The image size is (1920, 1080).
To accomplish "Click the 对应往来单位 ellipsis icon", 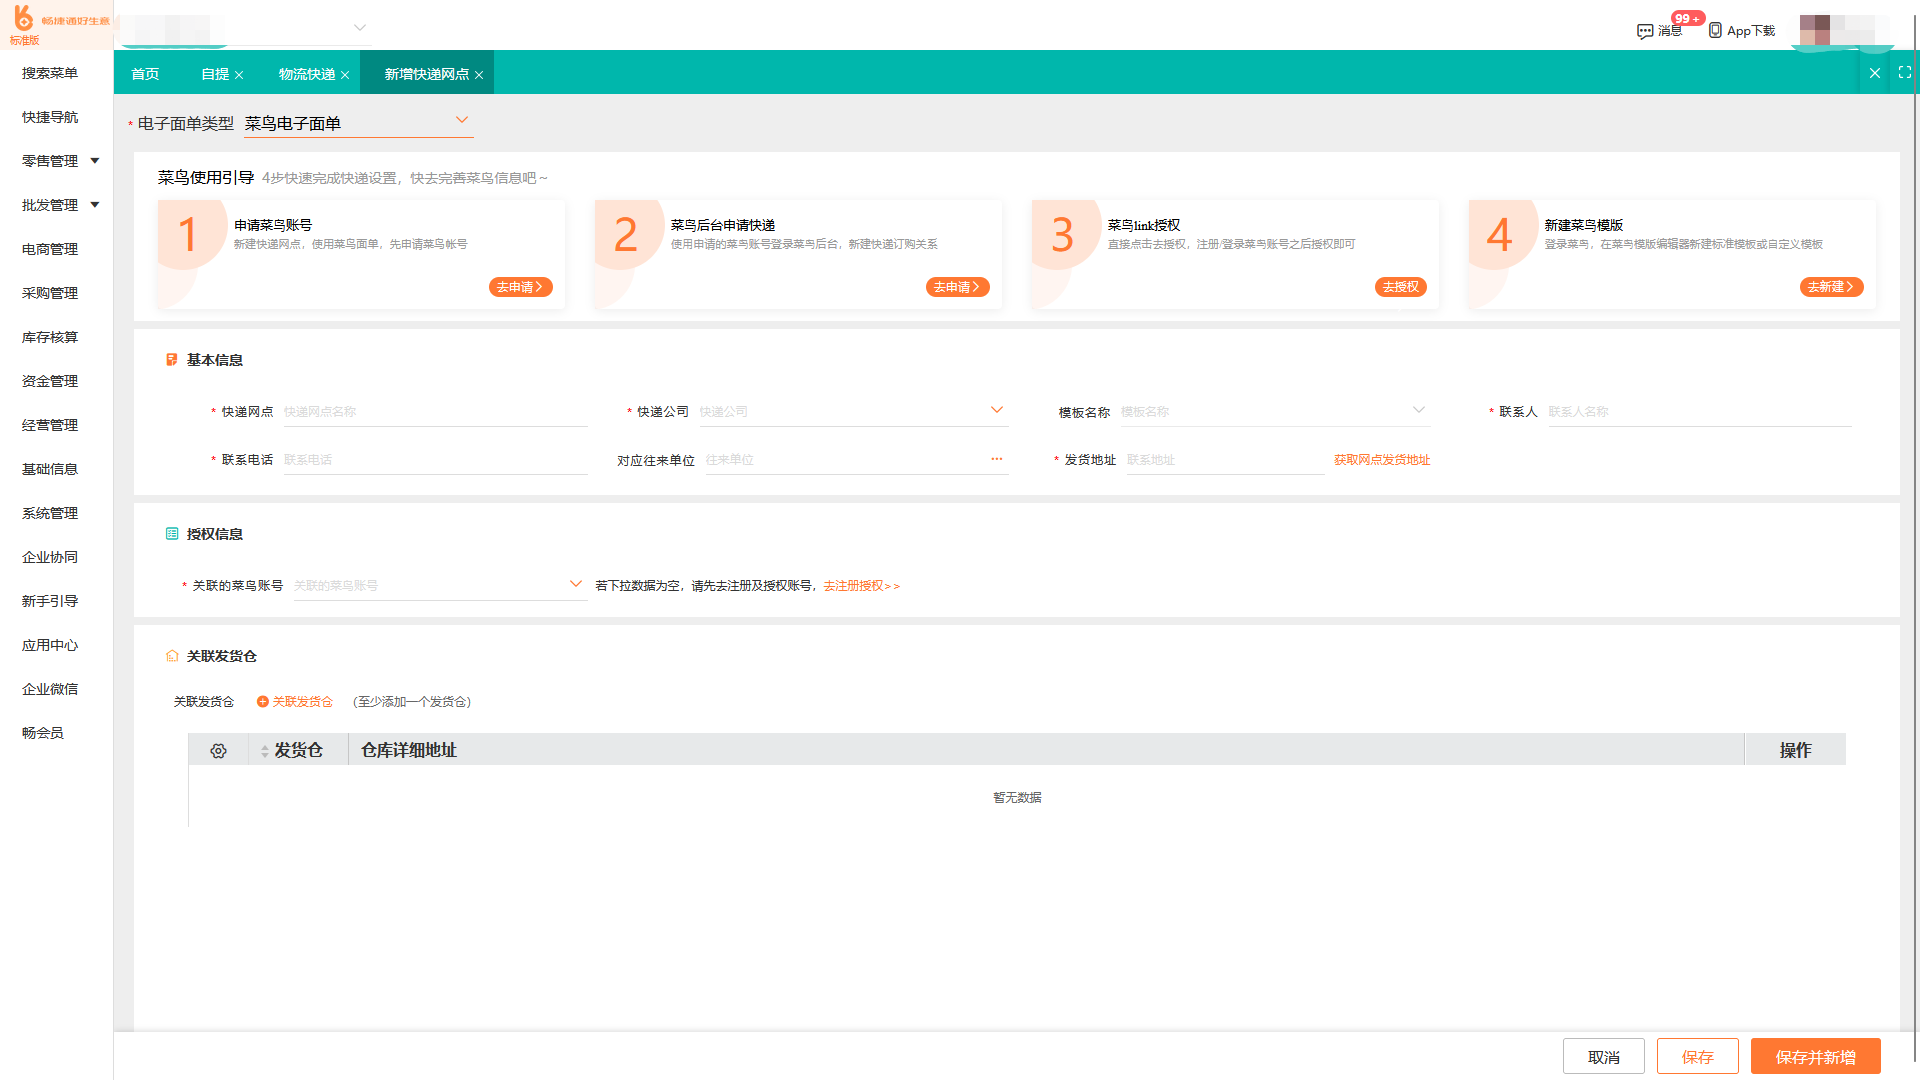I will pyautogui.click(x=998, y=459).
